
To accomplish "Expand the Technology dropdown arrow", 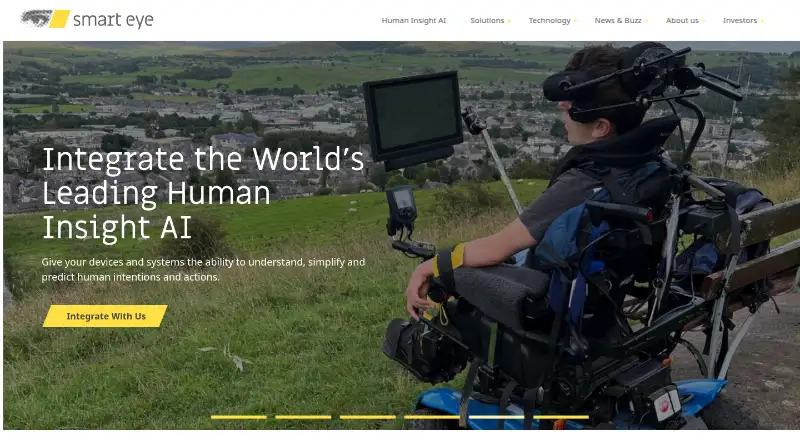I will pos(575,21).
